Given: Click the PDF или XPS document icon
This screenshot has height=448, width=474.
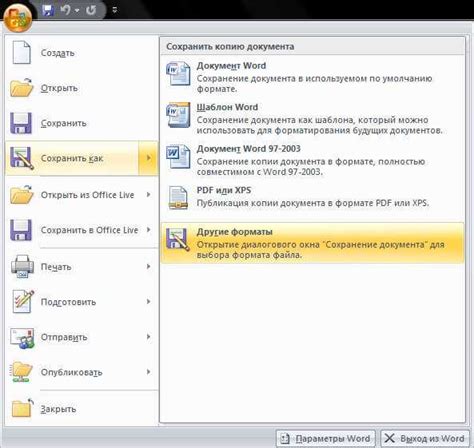Looking at the screenshot, I should pos(178,197).
